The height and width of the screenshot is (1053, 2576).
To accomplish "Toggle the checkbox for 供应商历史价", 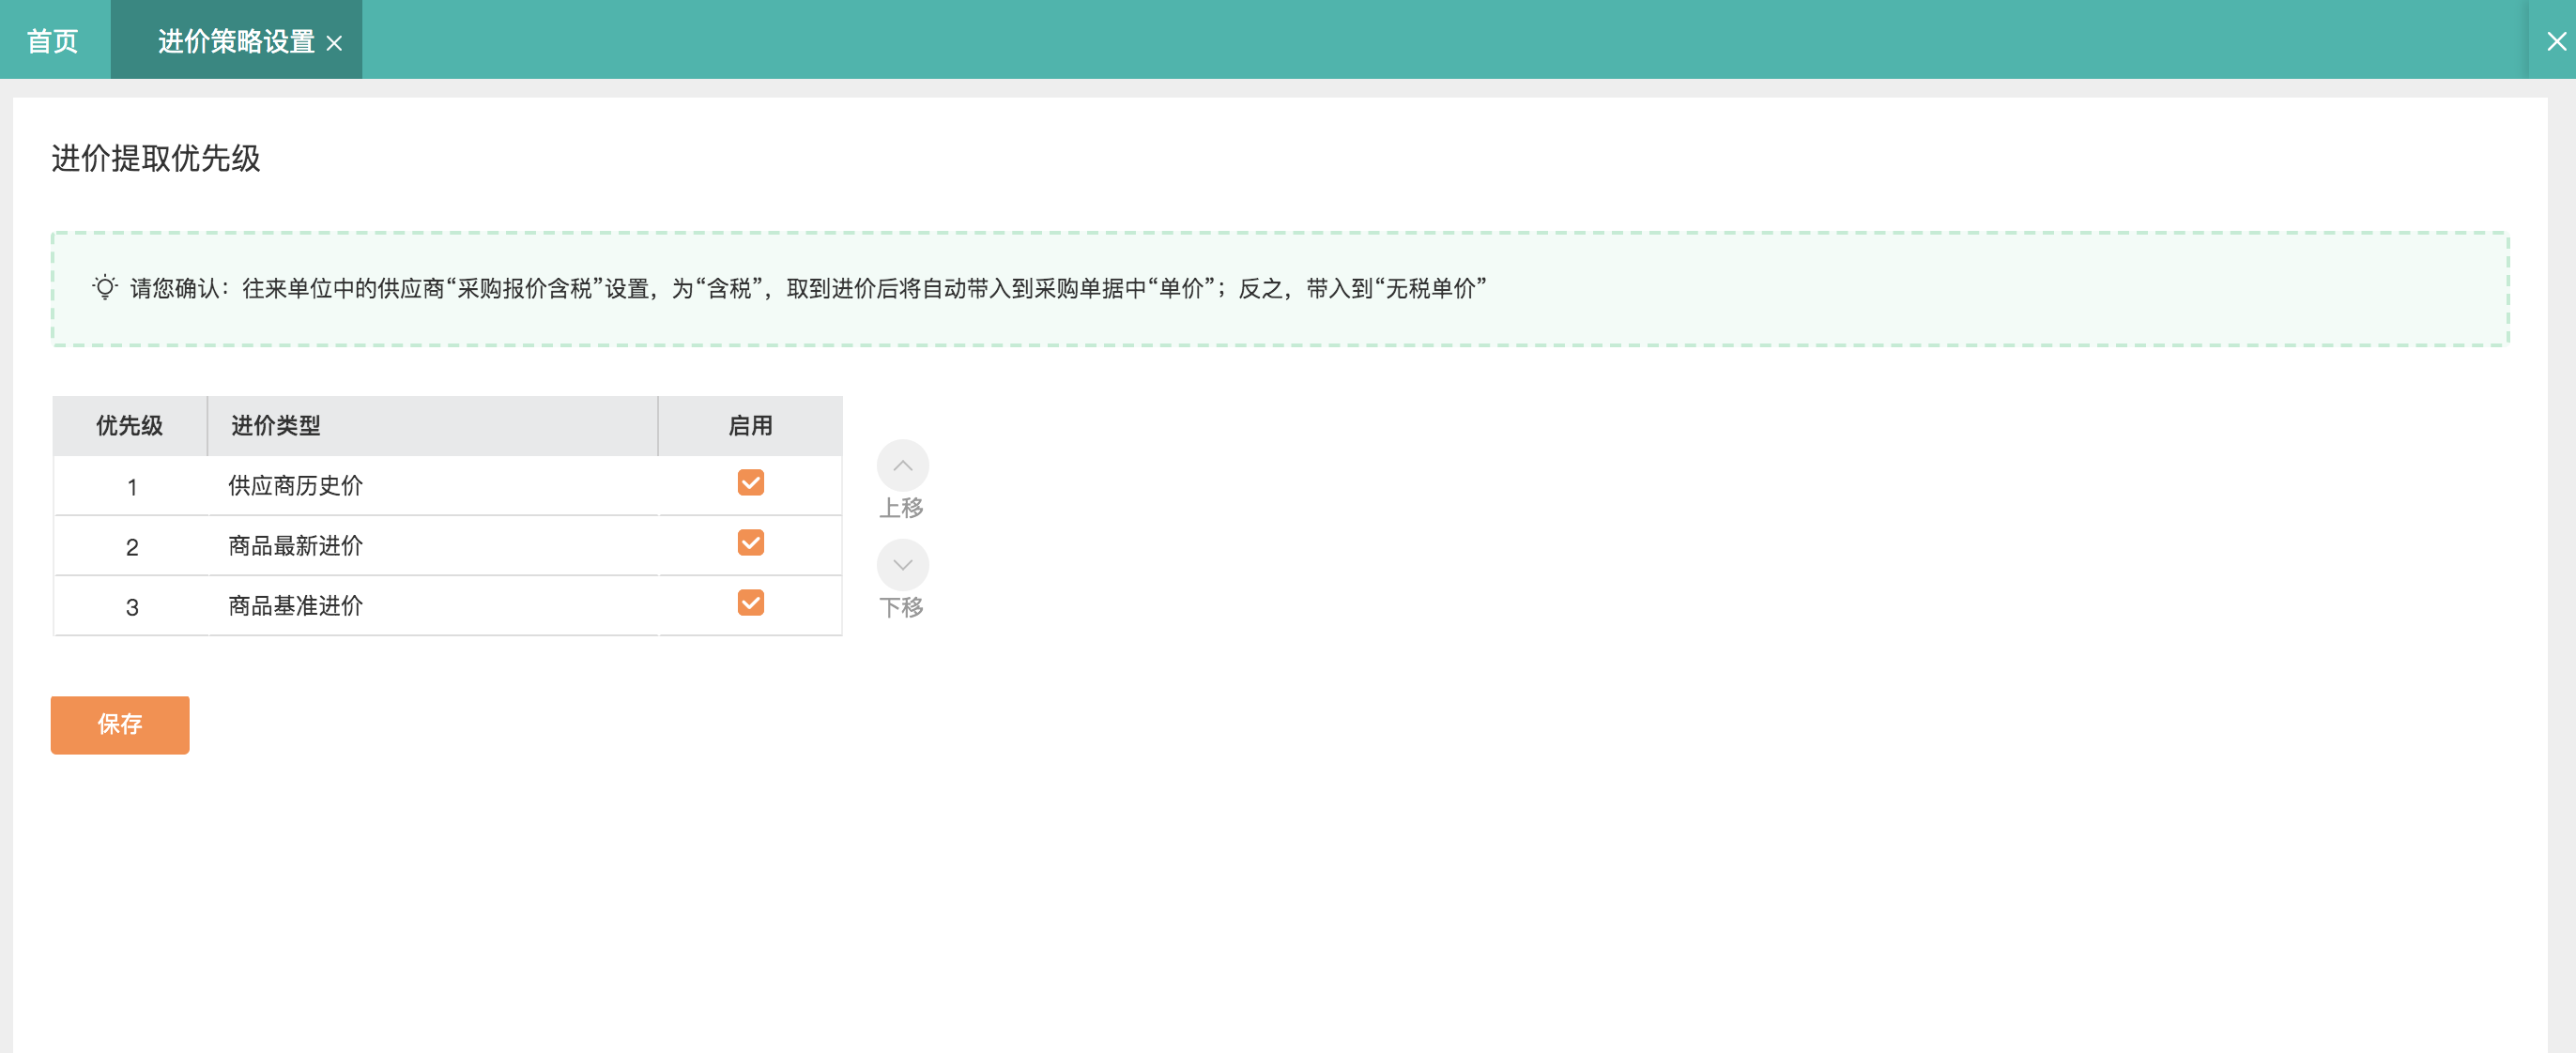I will click(x=751, y=483).
